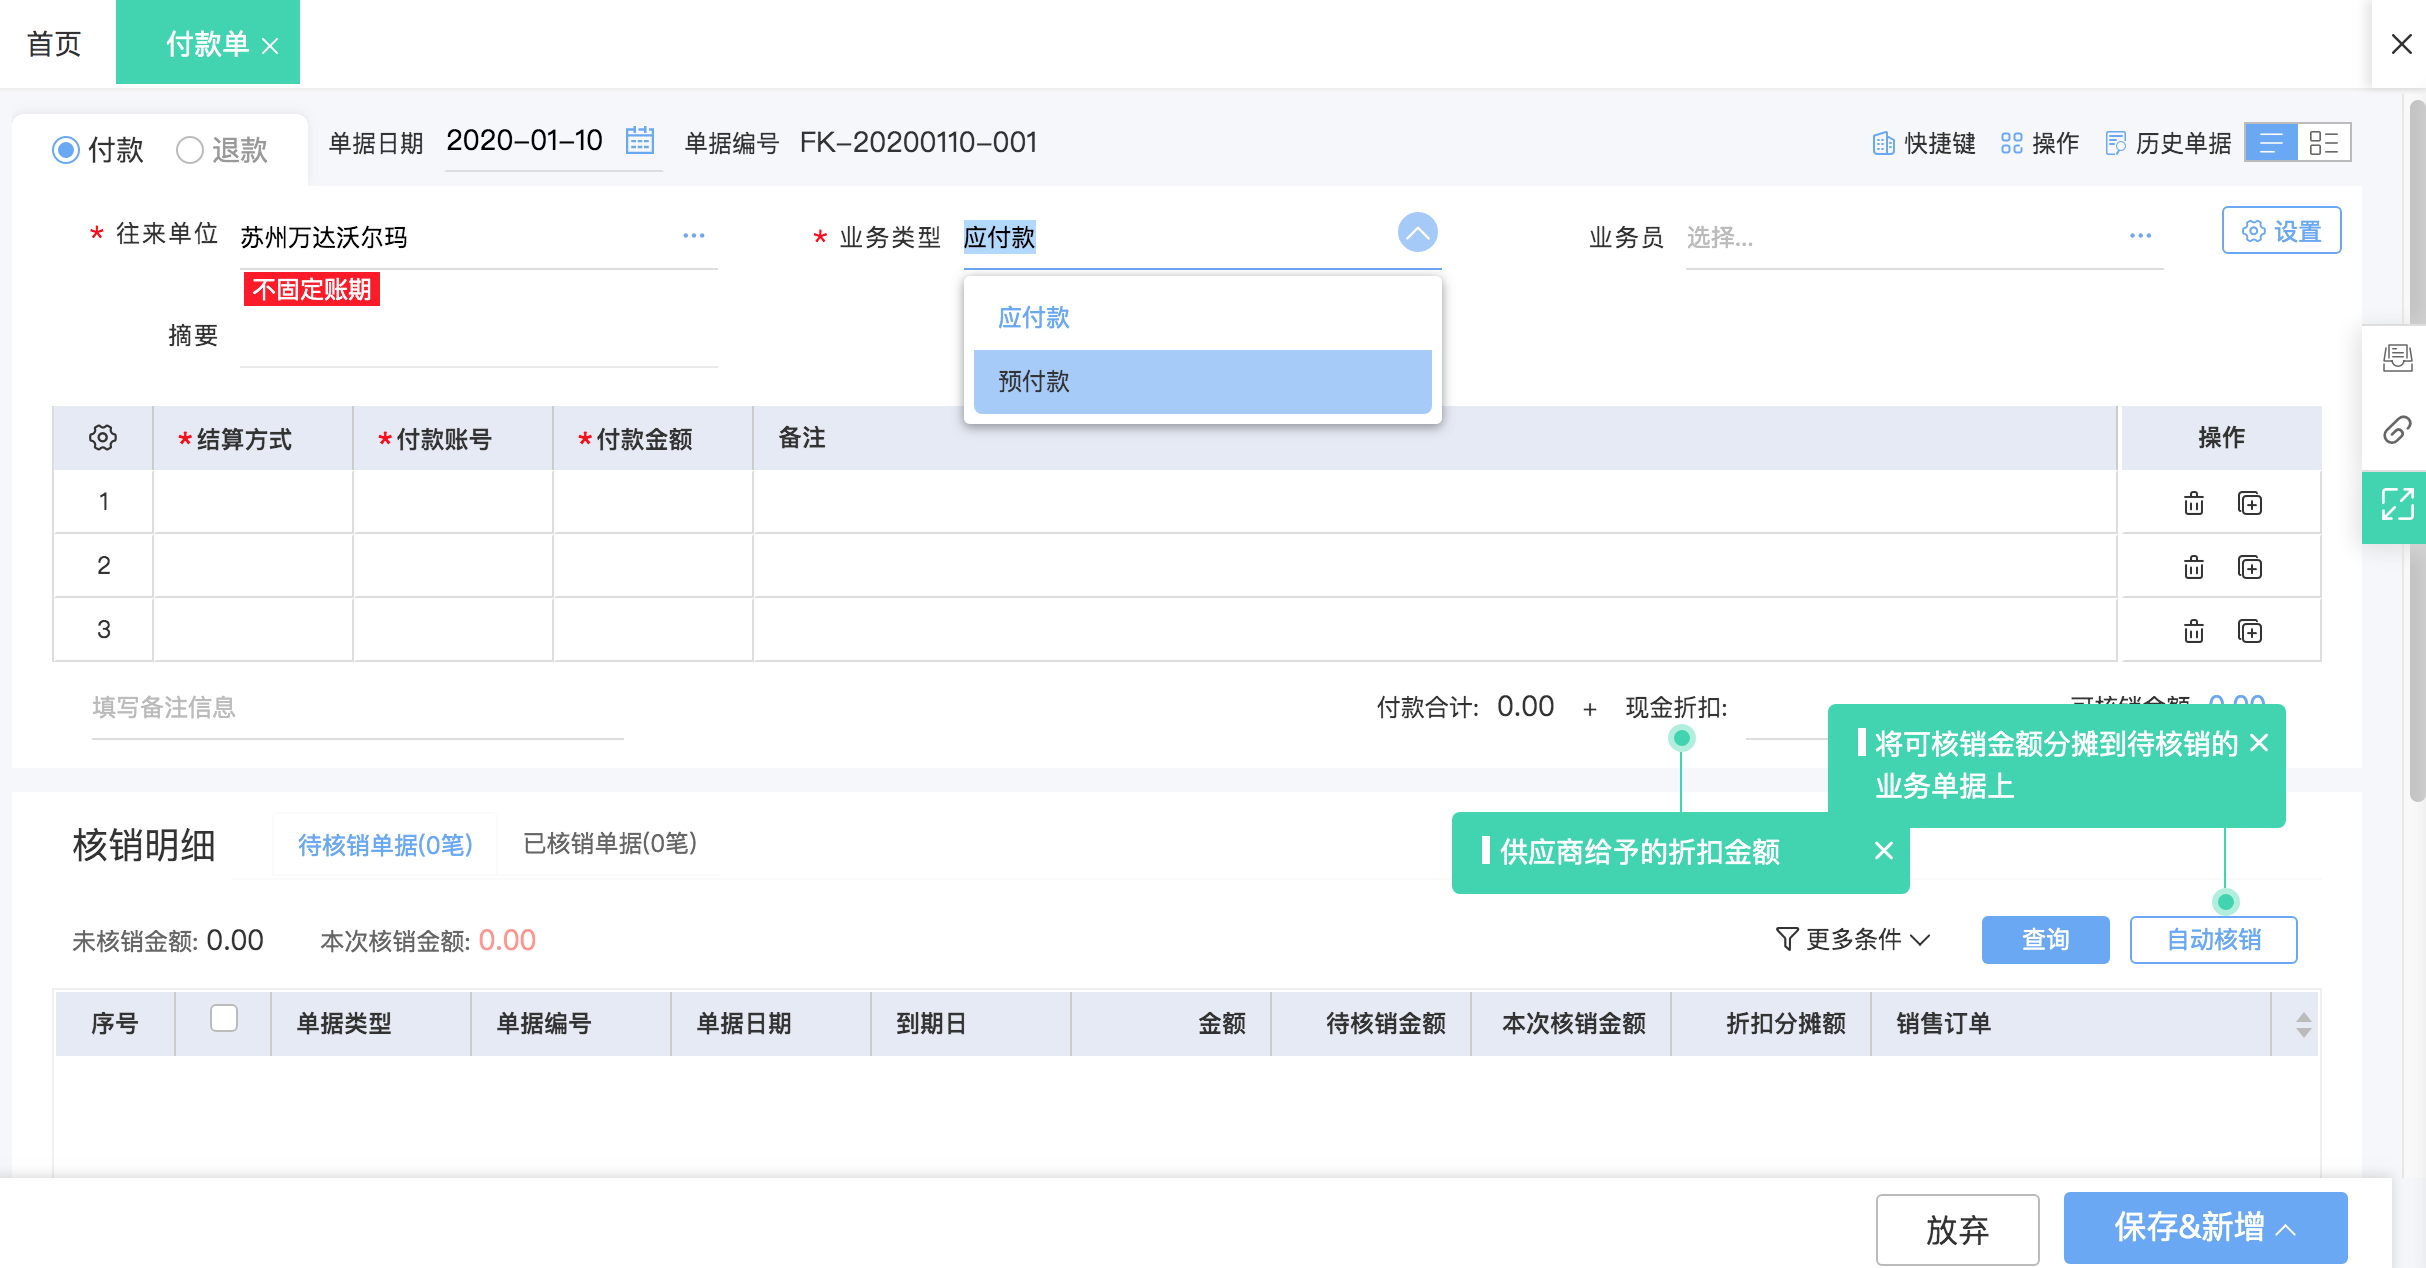This screenshot has height=1268, width=2426.
Task: Click 查询 button to search records
Action: [2047, 941]
